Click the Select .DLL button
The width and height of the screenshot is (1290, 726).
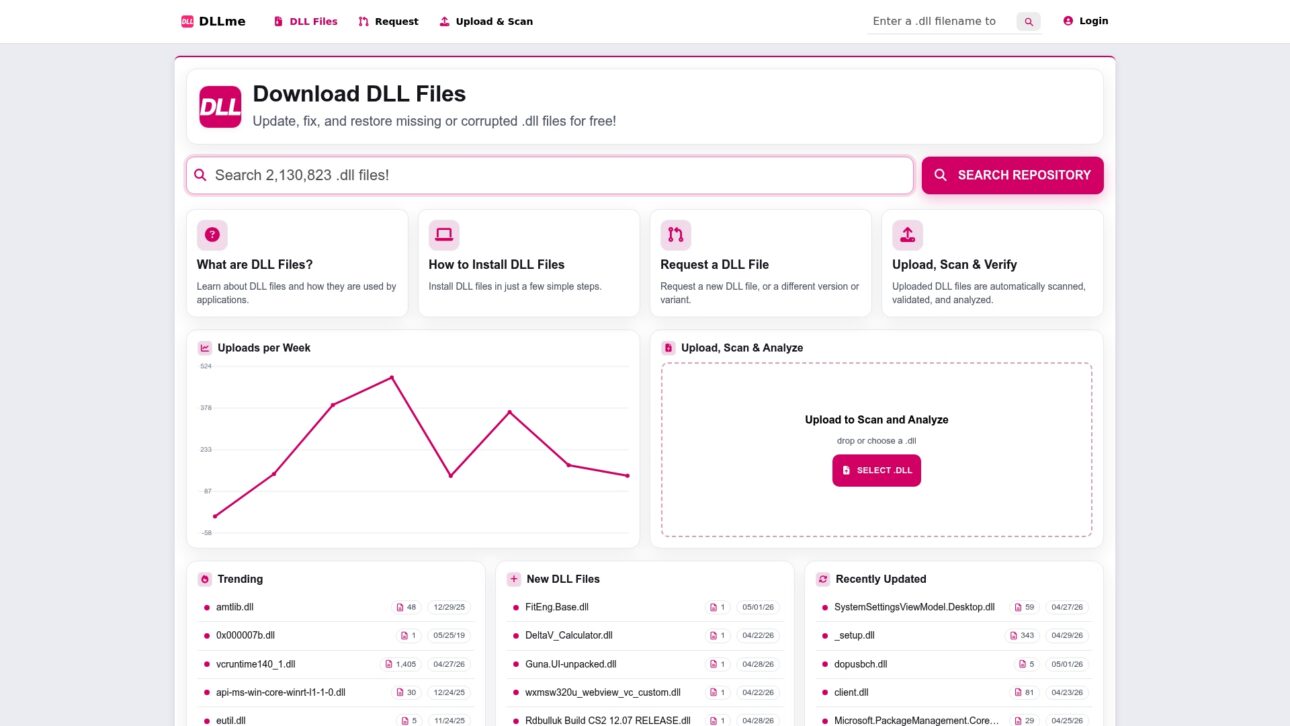[x=876, y=470]
